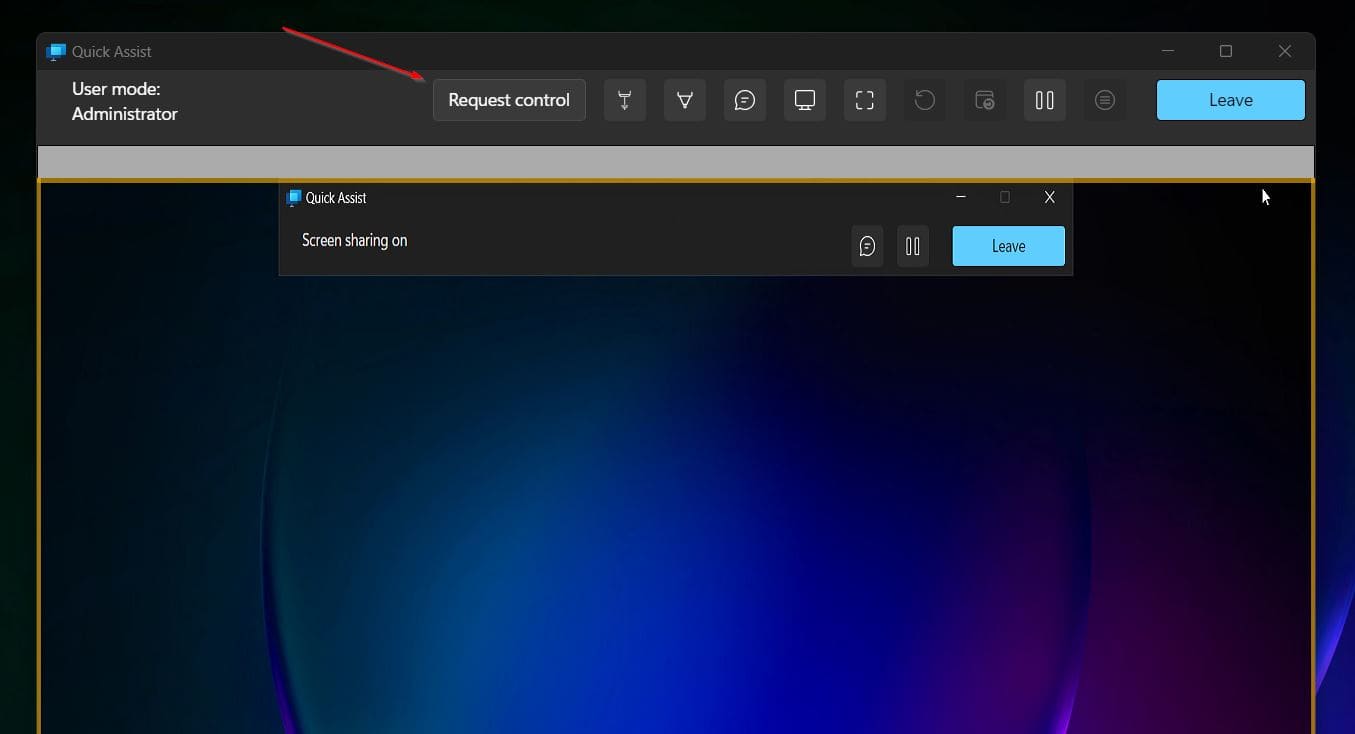Close the remote Quick Assist window
This screenshot has height=734, width=1355.
1049,197
